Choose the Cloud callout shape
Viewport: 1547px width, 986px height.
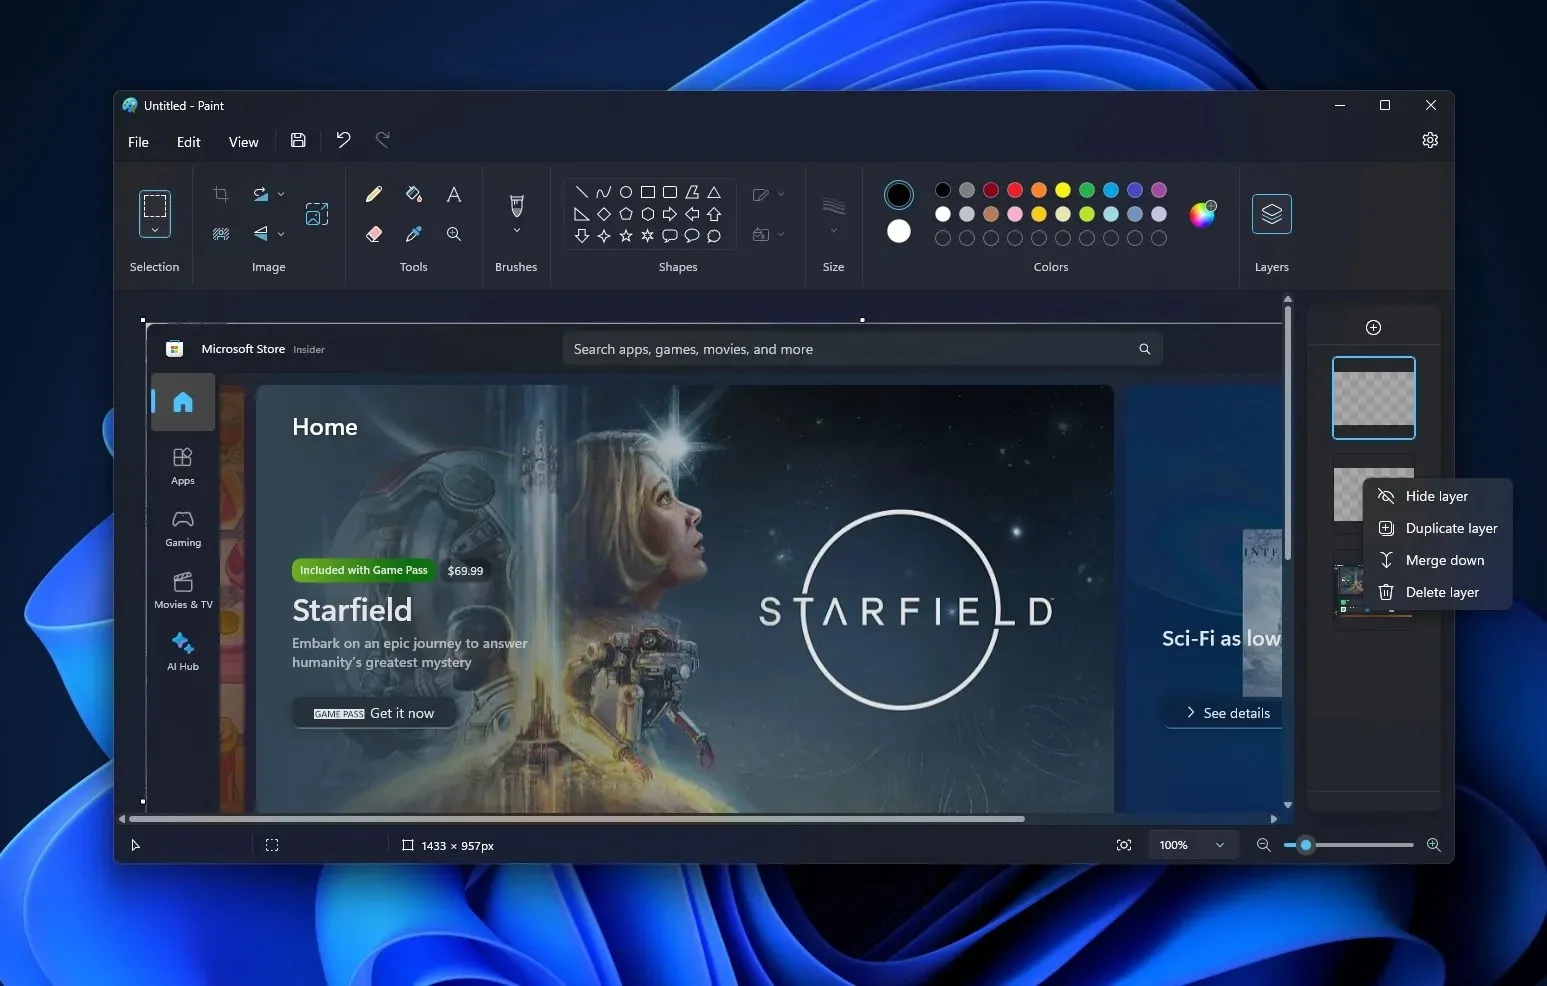[x=714, y=236]
